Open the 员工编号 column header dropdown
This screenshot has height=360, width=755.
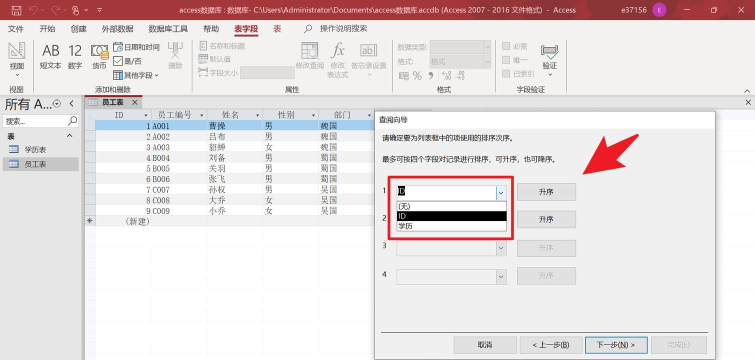[202, 116]
